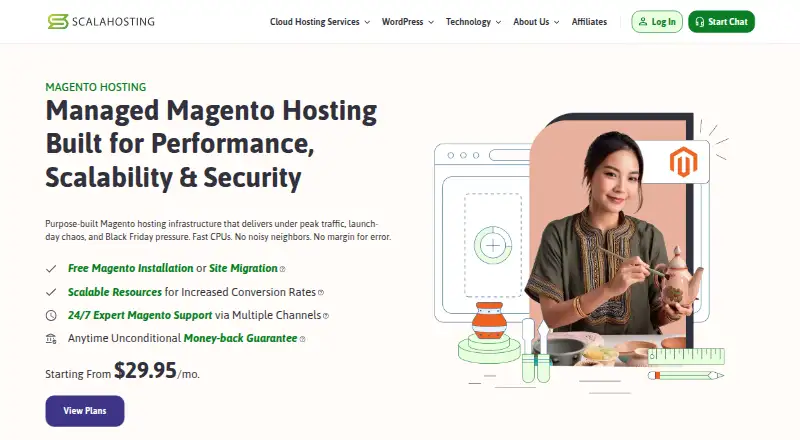The height and width of the screenshot is (440, 800).
Task: Click the bank icon beside Money-back Guarantee
Action: [51, 338]
